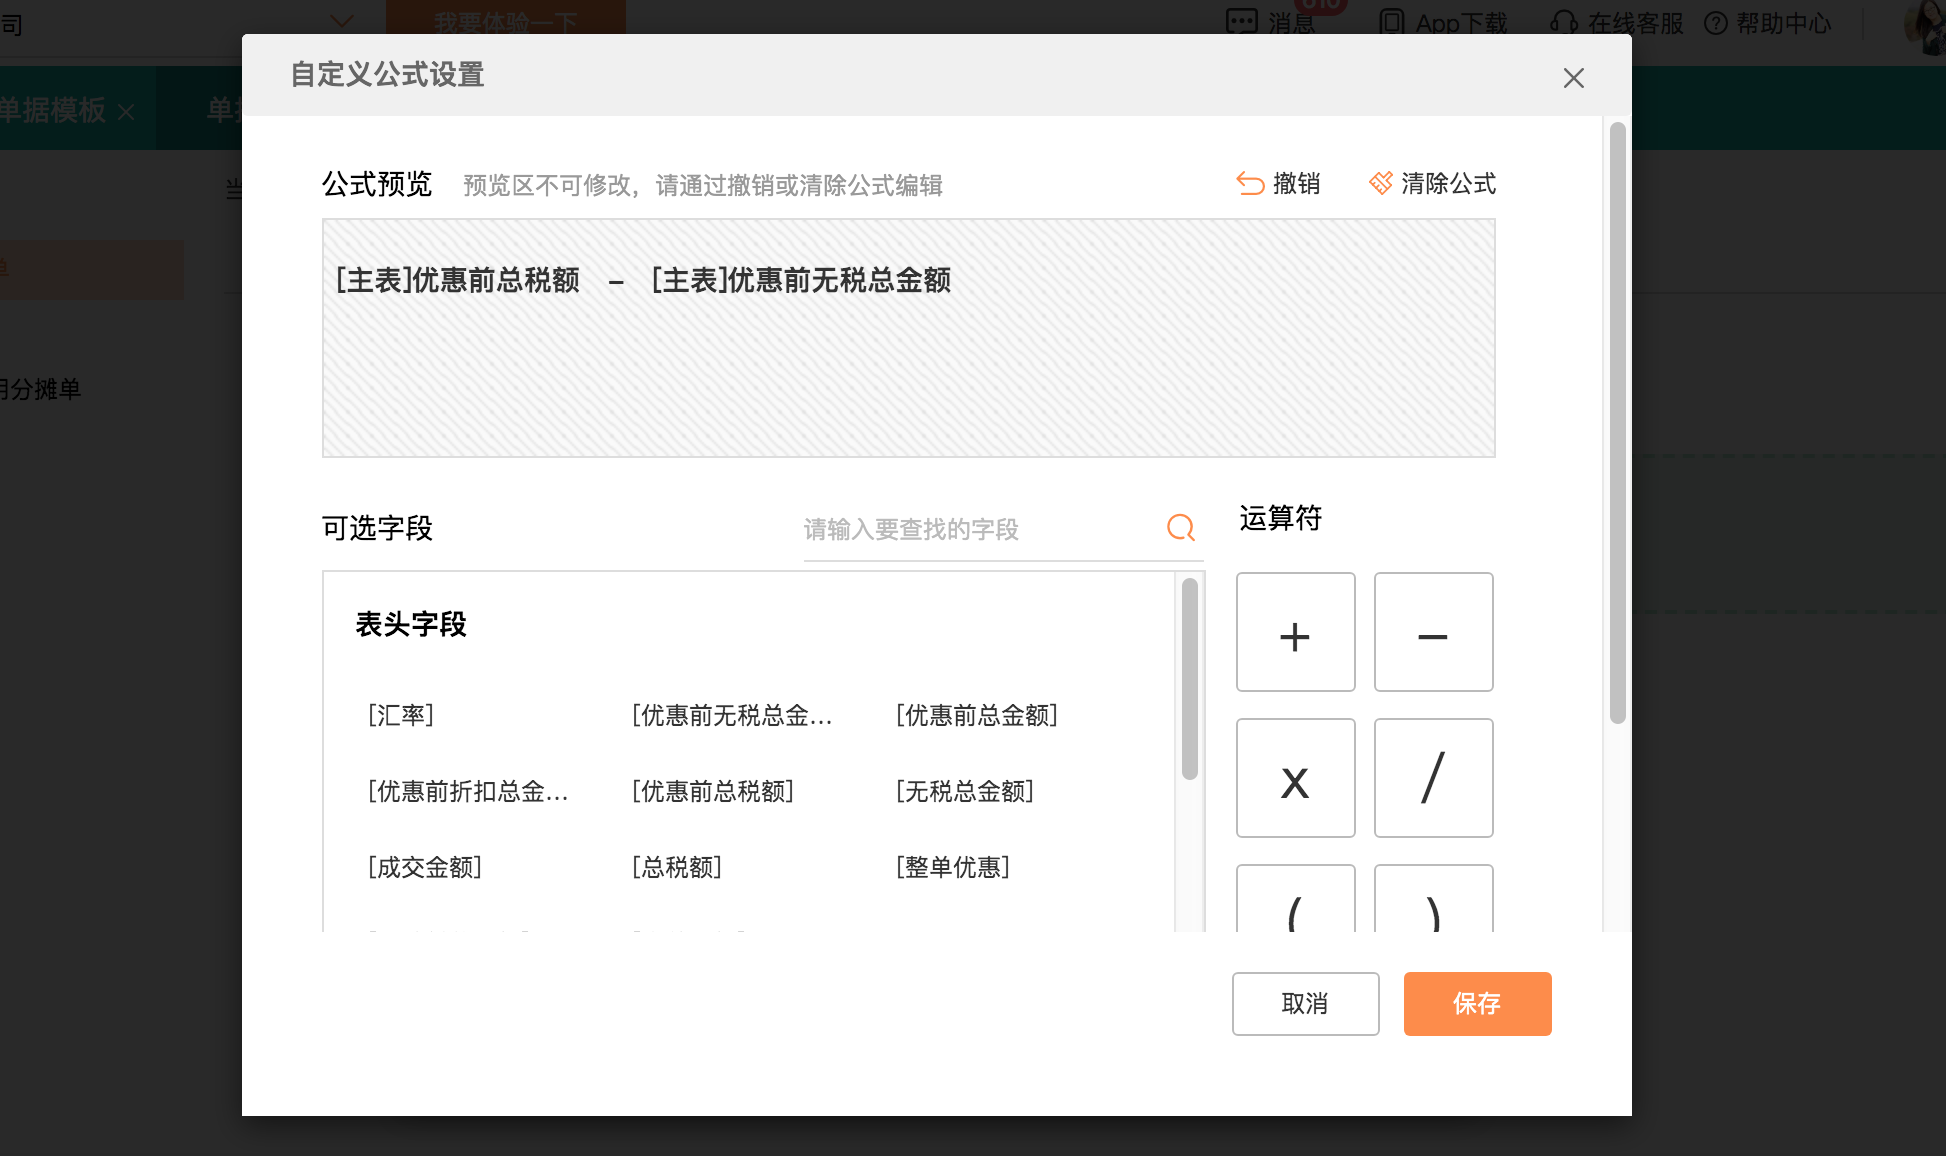Click the addition operator + icon
1946x1156 pixels.
coord(1294,633)
